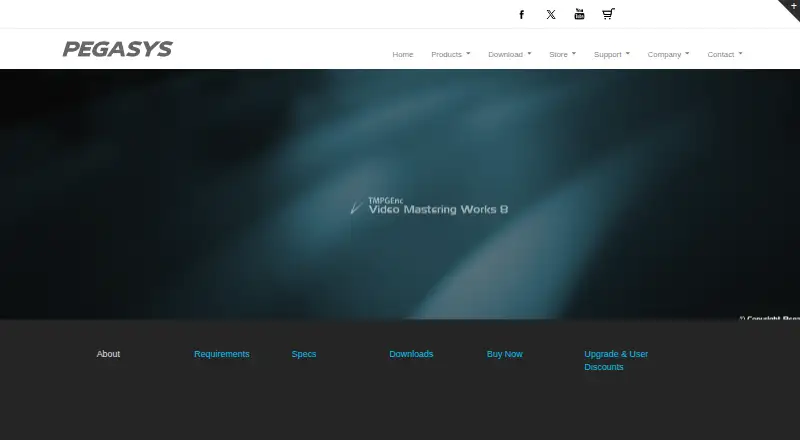Select the About tab
Image resolution: width=800 pixels, height=440 pixels.
[x=108, y=354]
